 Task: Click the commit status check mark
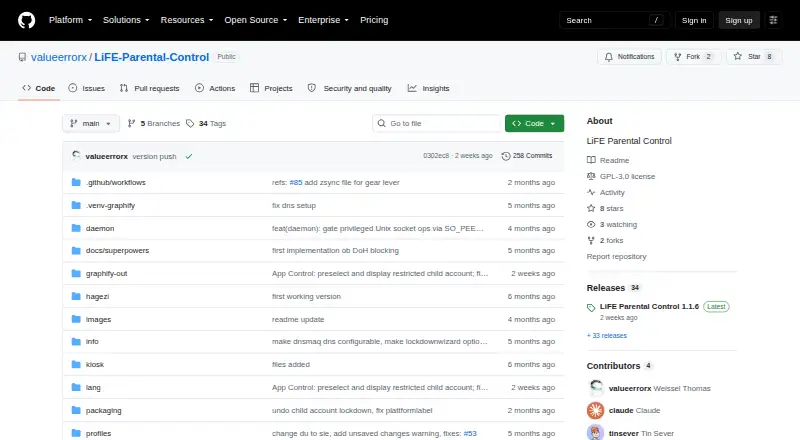click(189, 156)
